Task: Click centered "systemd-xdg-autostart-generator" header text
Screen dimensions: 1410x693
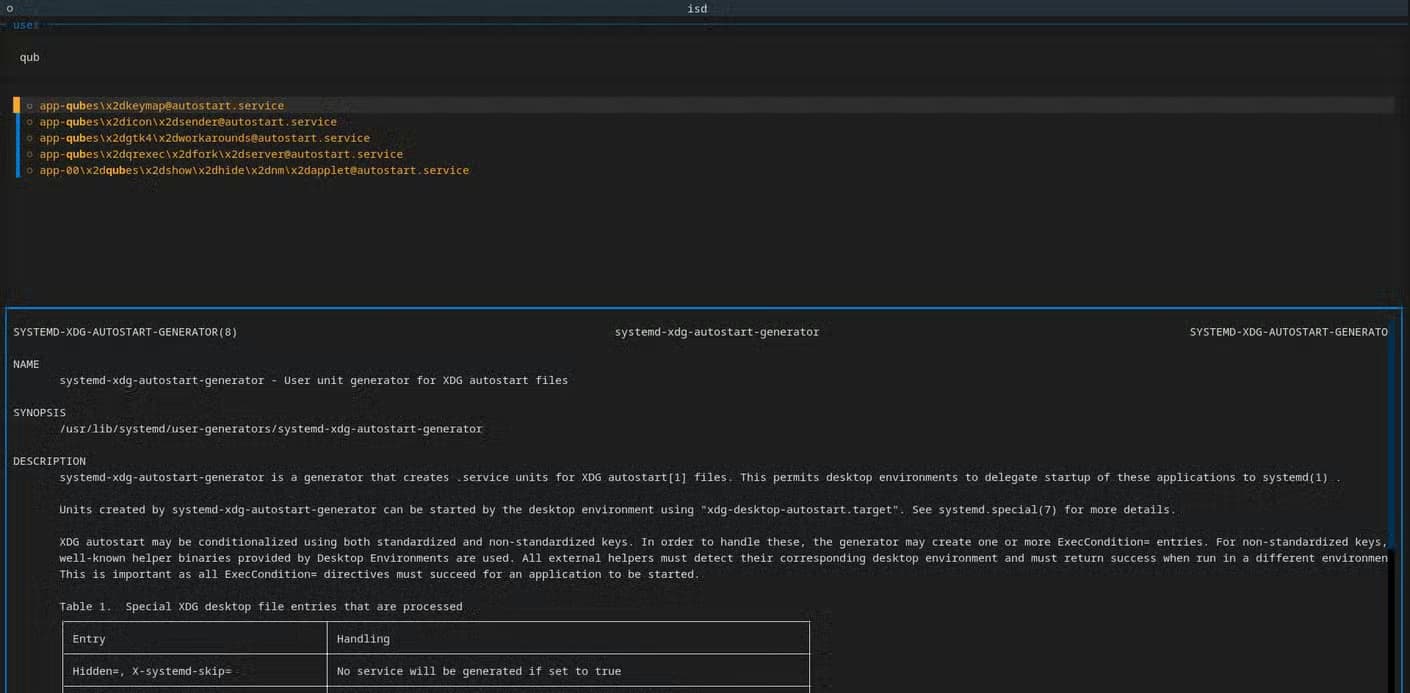Action: [717, 332]
